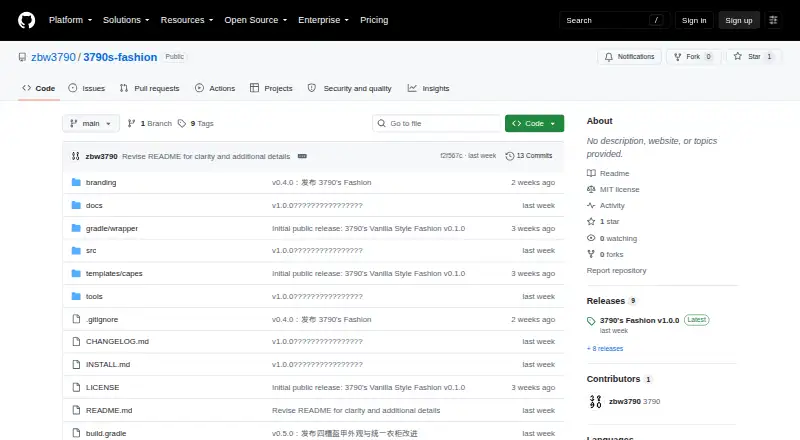800x440 pixels.
Task: Switch to the Issues tab
Action: (87, 88)
